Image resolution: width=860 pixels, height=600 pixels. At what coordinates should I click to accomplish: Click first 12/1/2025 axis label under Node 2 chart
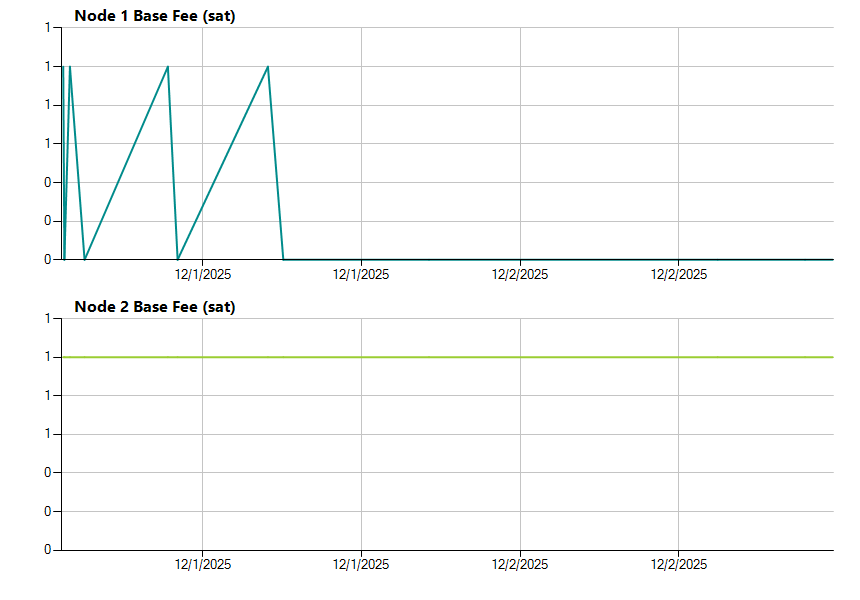(203, 565)
